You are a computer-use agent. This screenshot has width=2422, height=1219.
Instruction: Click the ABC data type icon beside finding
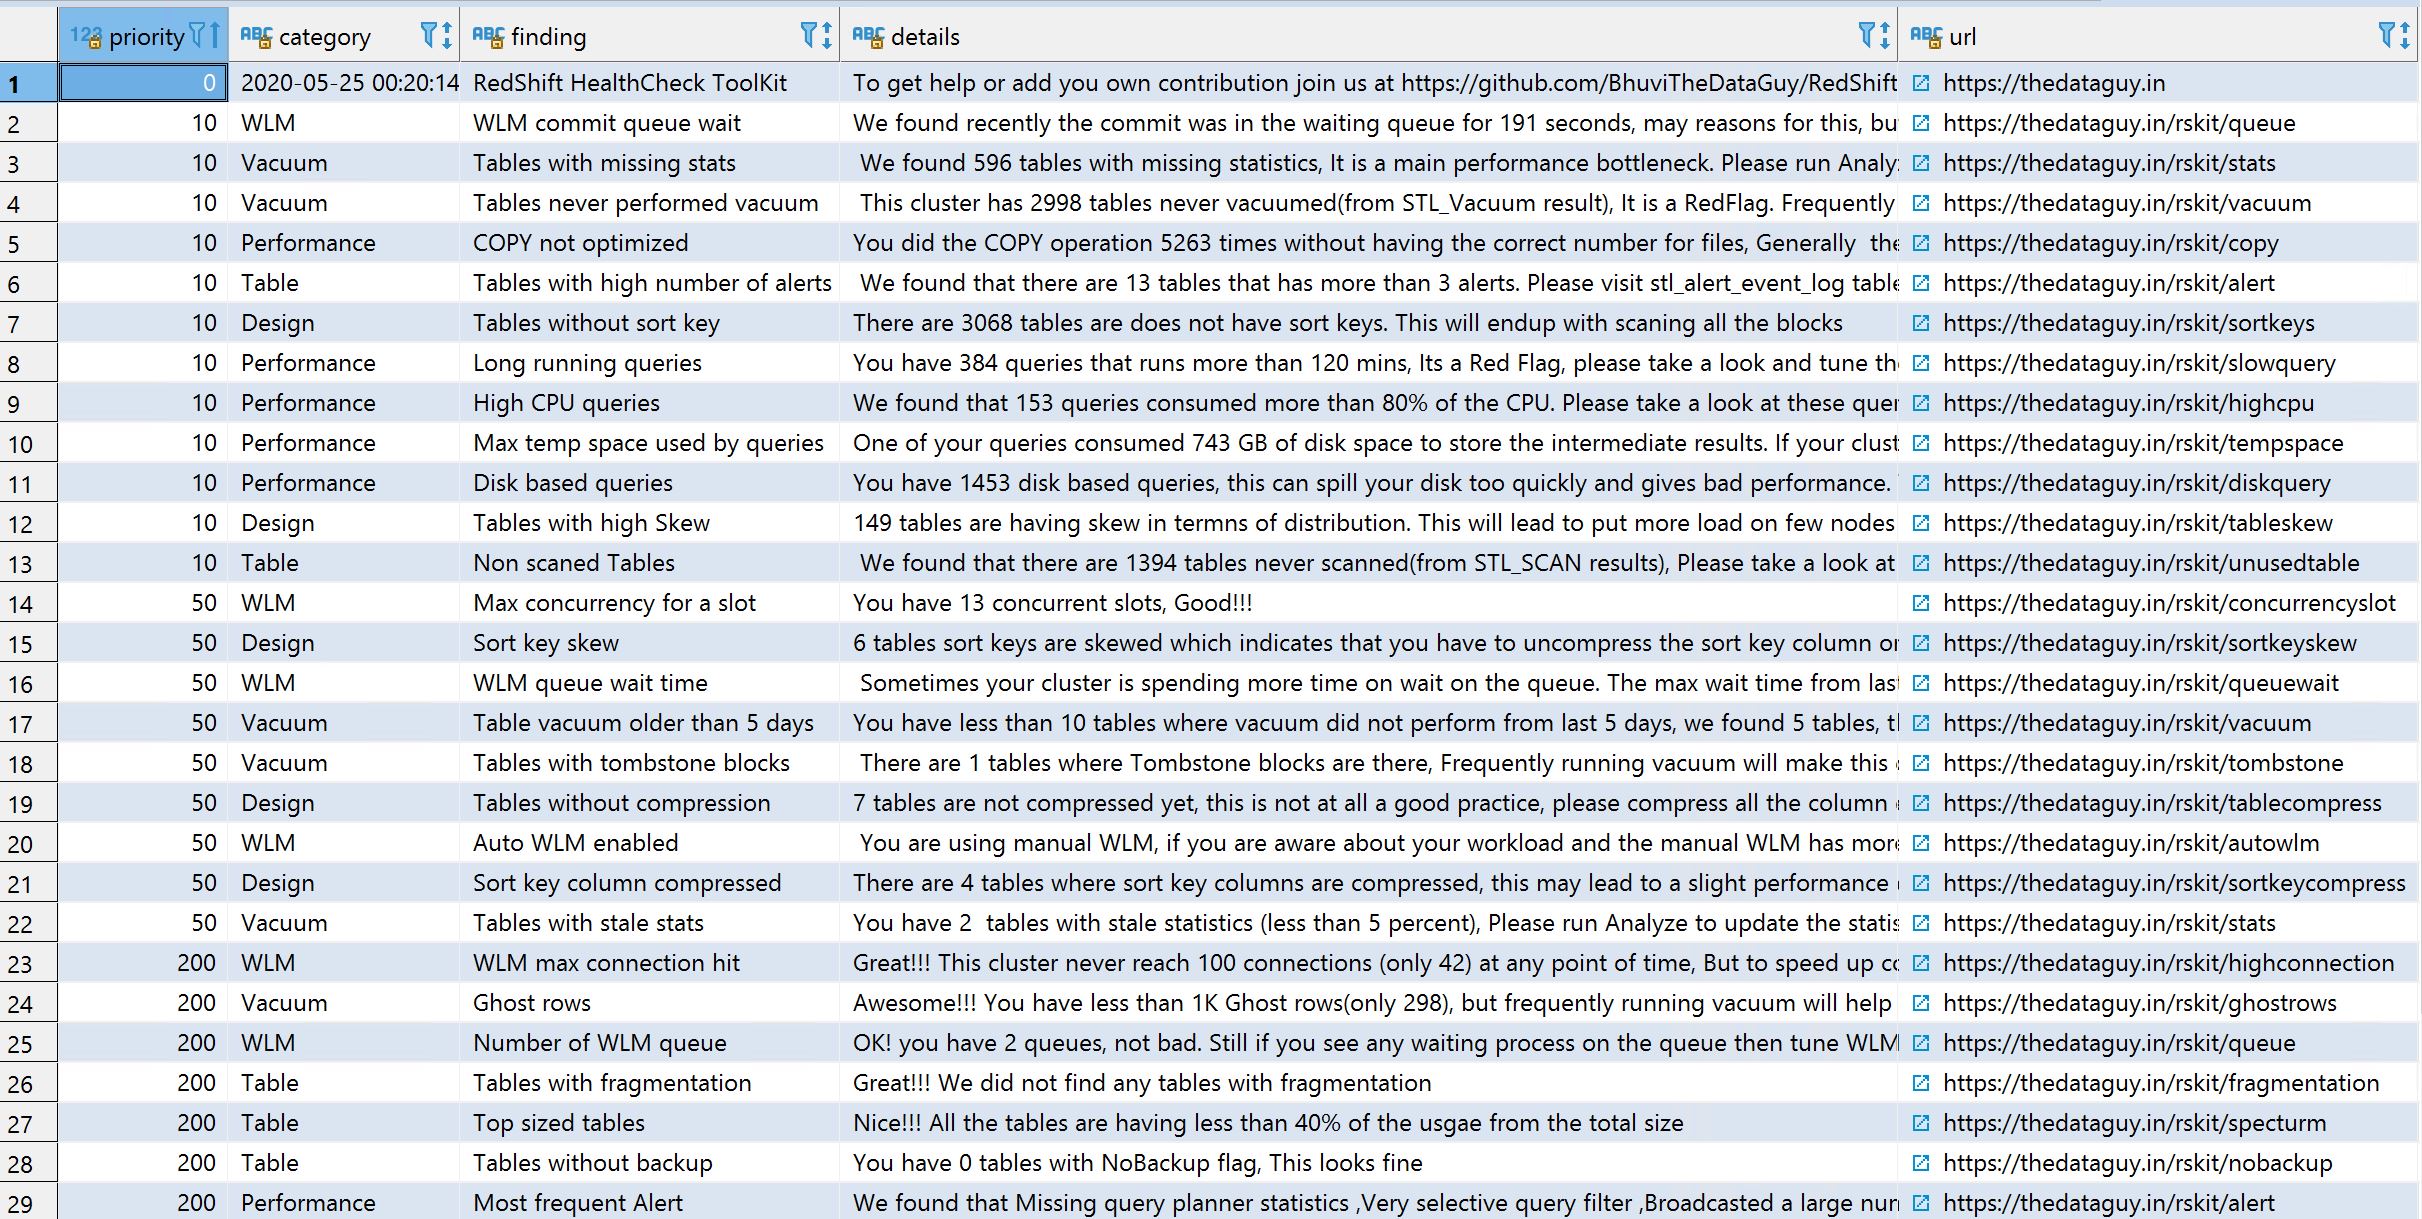487,35
